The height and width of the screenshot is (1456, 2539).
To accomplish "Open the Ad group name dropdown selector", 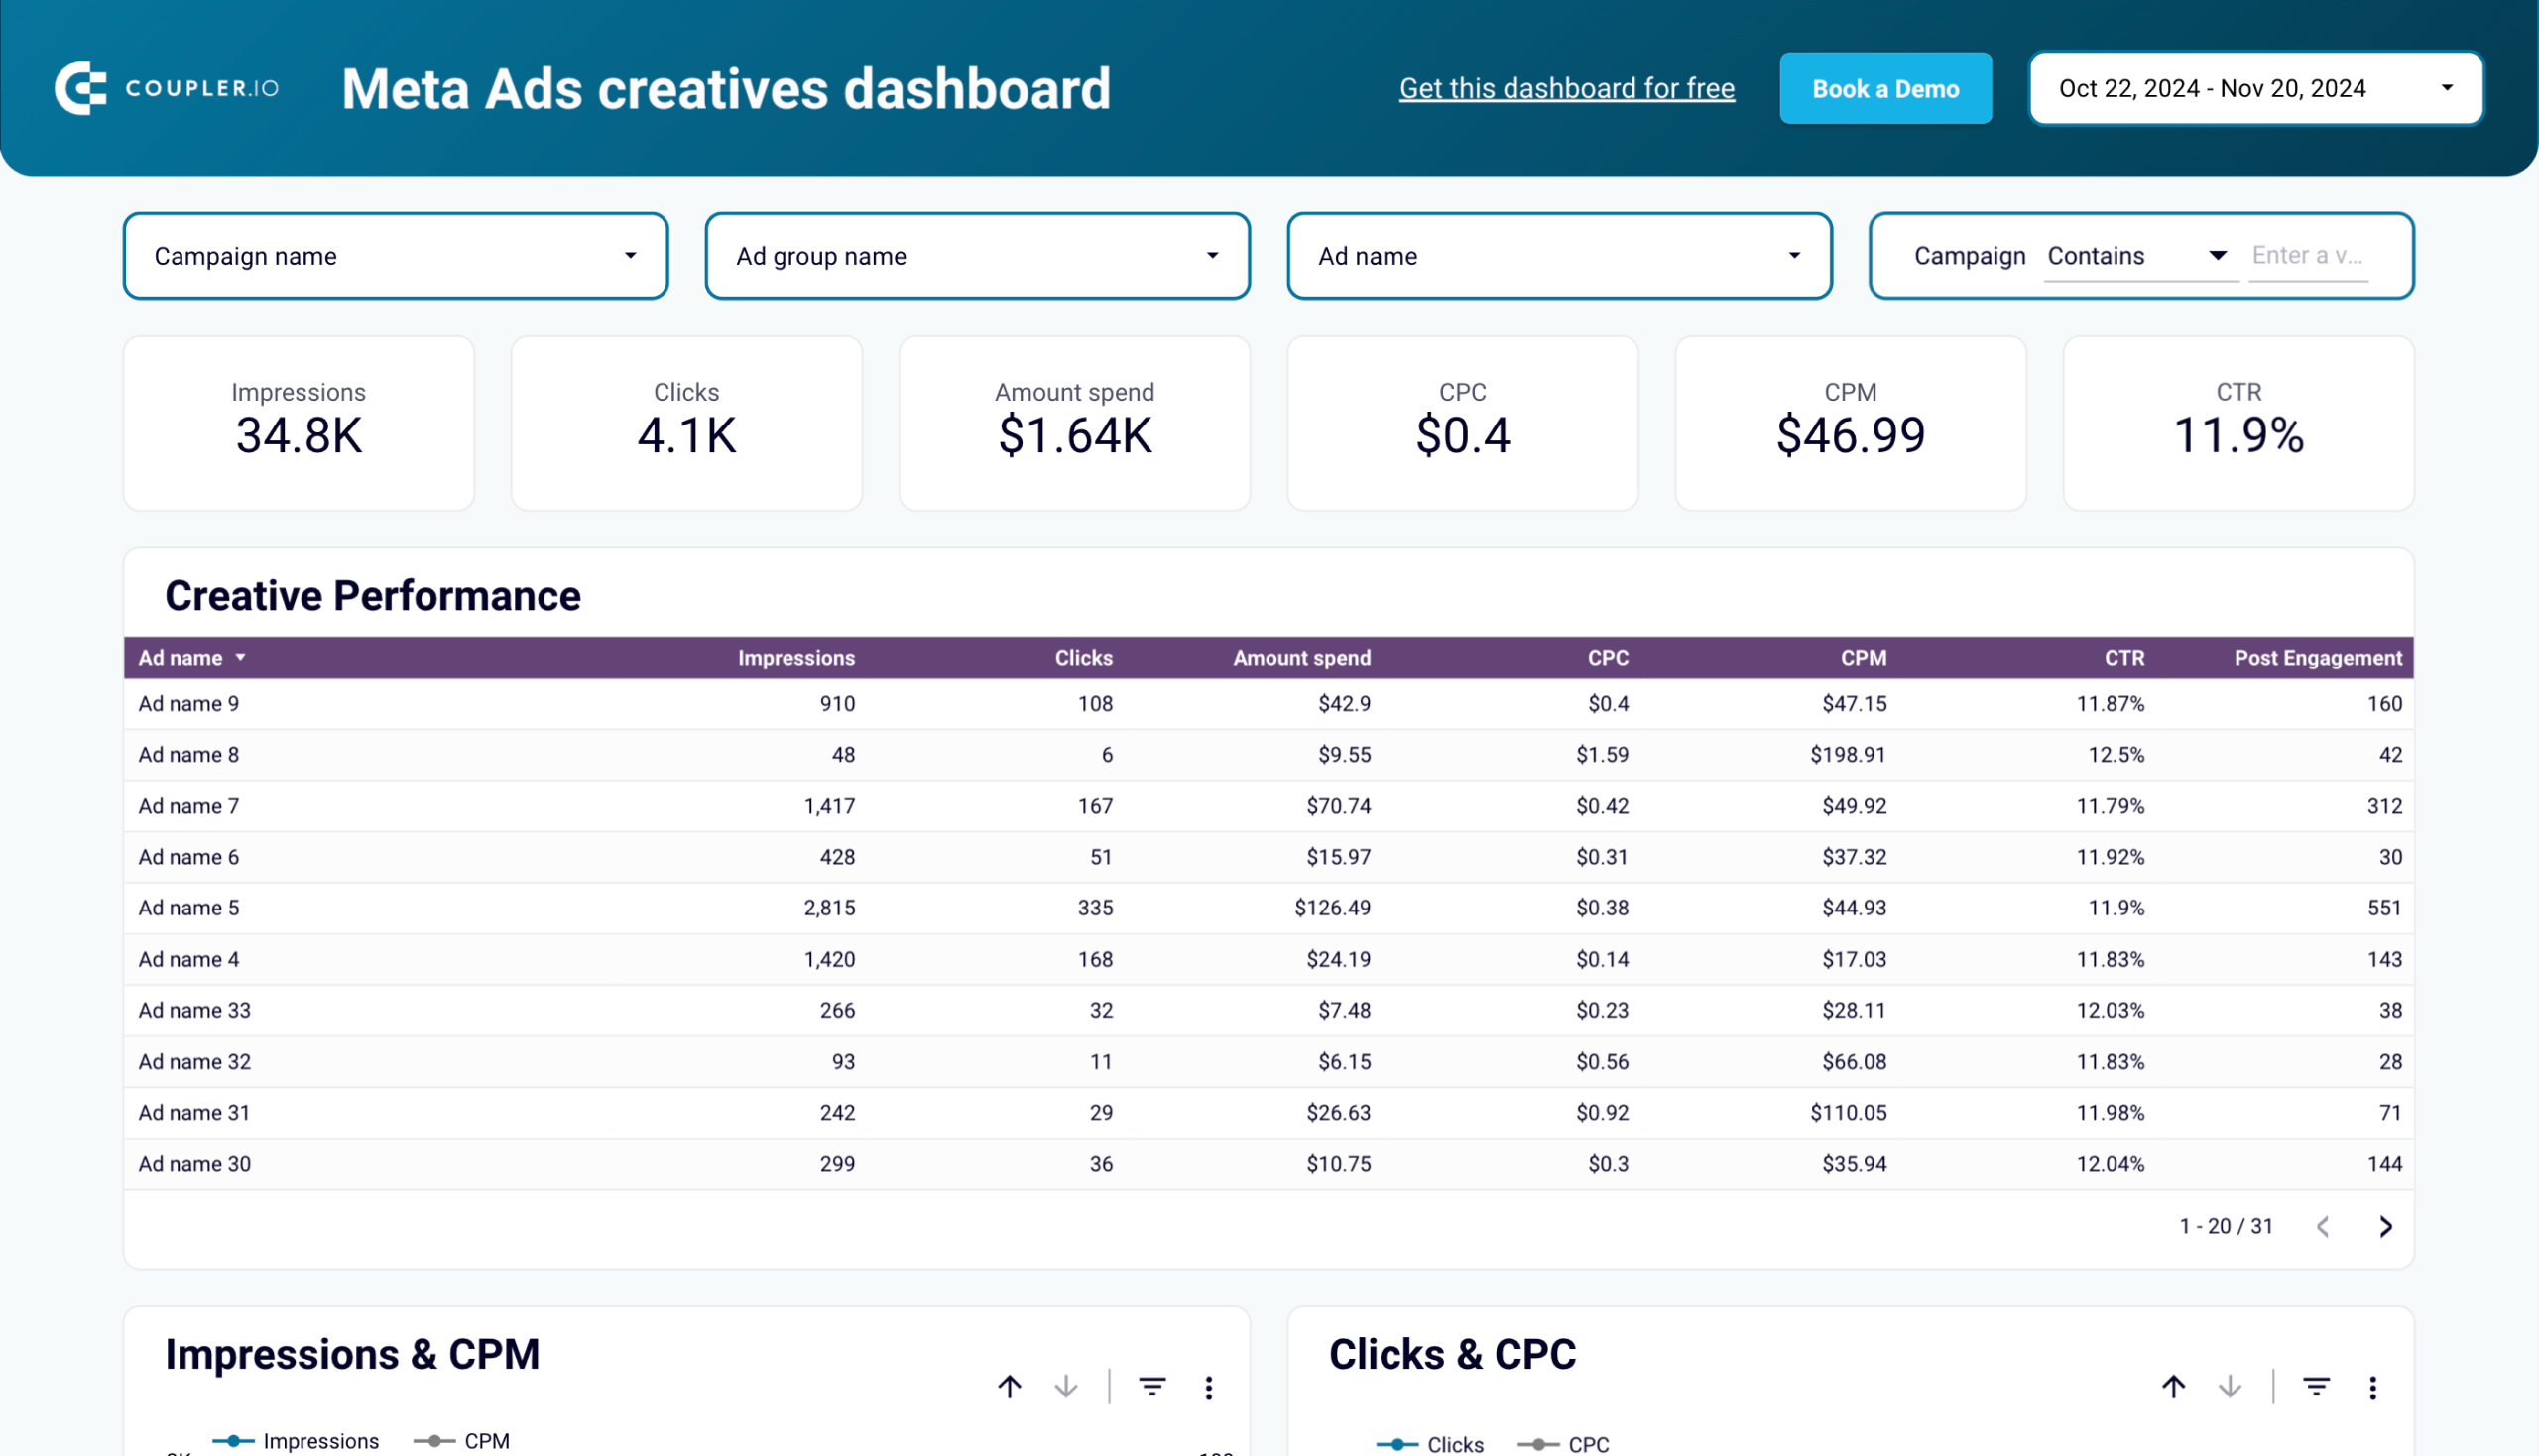I will tap(975, 255).
